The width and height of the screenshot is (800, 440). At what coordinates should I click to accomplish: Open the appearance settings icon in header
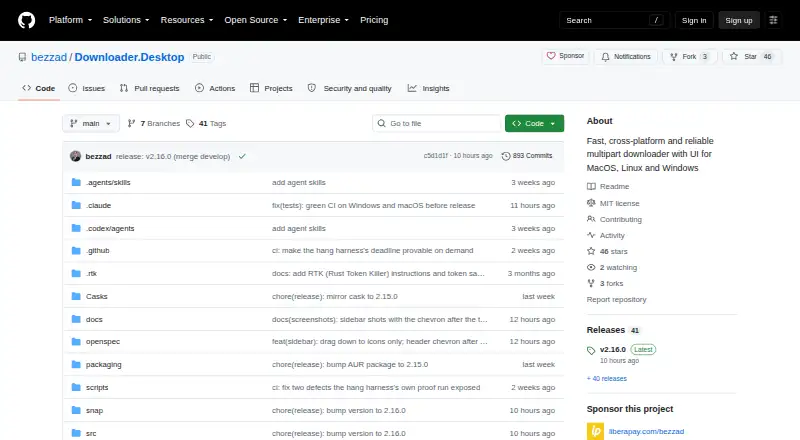(773, 20)
